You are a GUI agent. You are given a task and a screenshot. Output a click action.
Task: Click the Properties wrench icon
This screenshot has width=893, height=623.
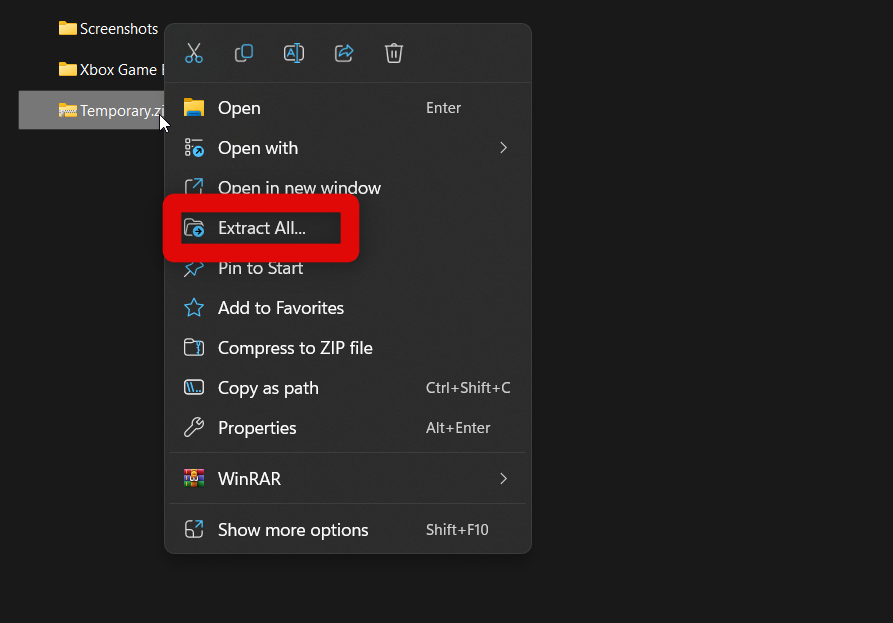pyautogui.click(x=194, y=428)
